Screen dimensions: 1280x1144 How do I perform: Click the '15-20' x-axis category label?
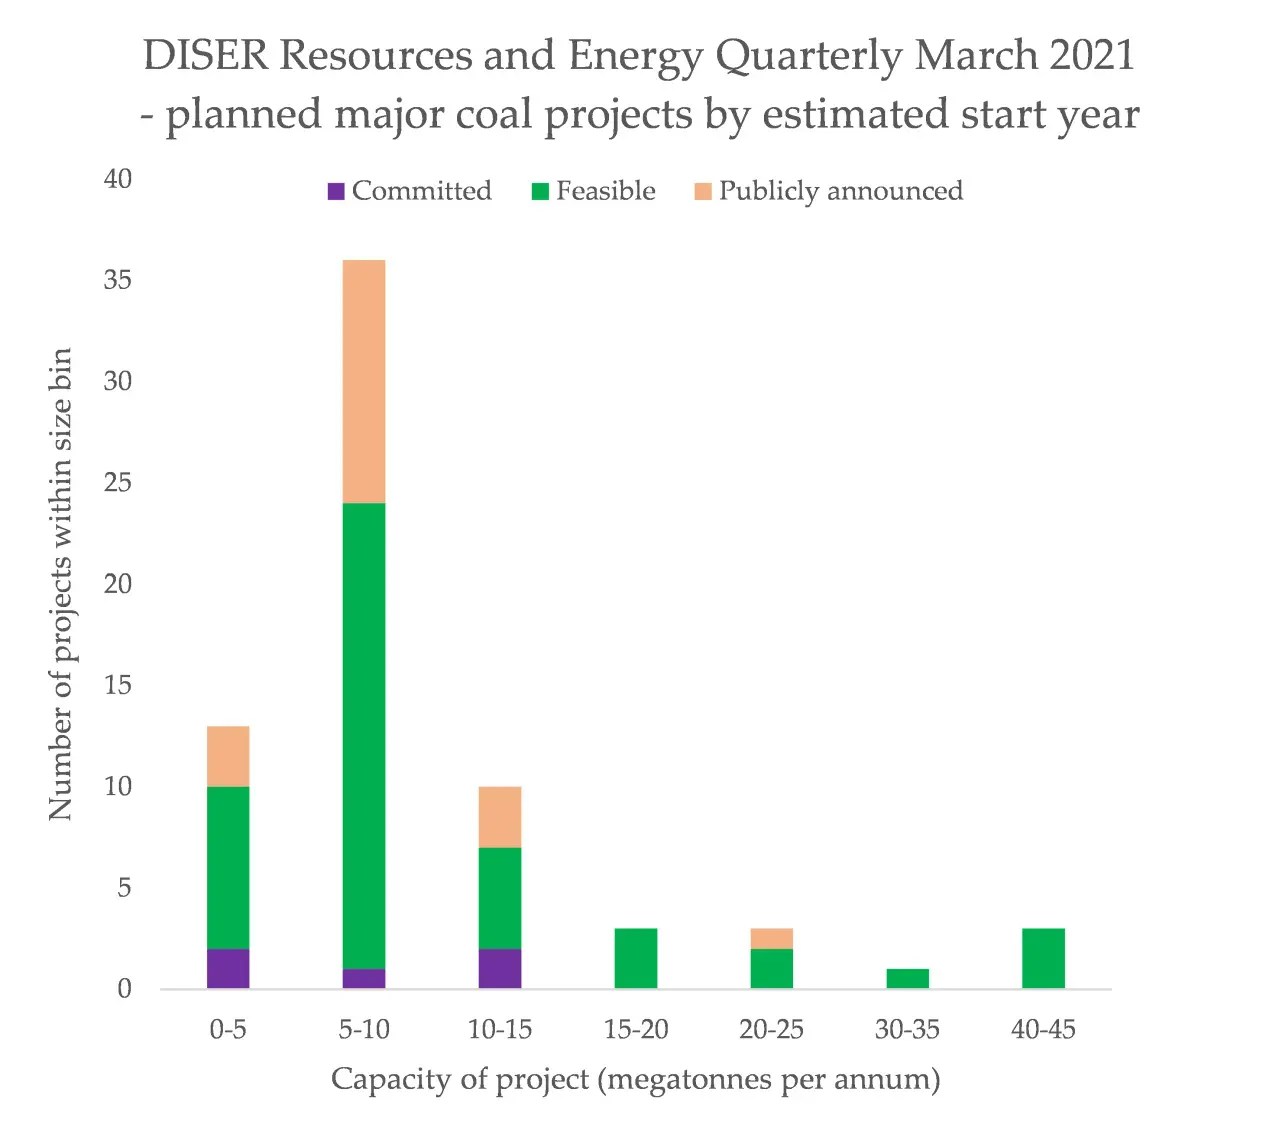[x=636, y=1030]
